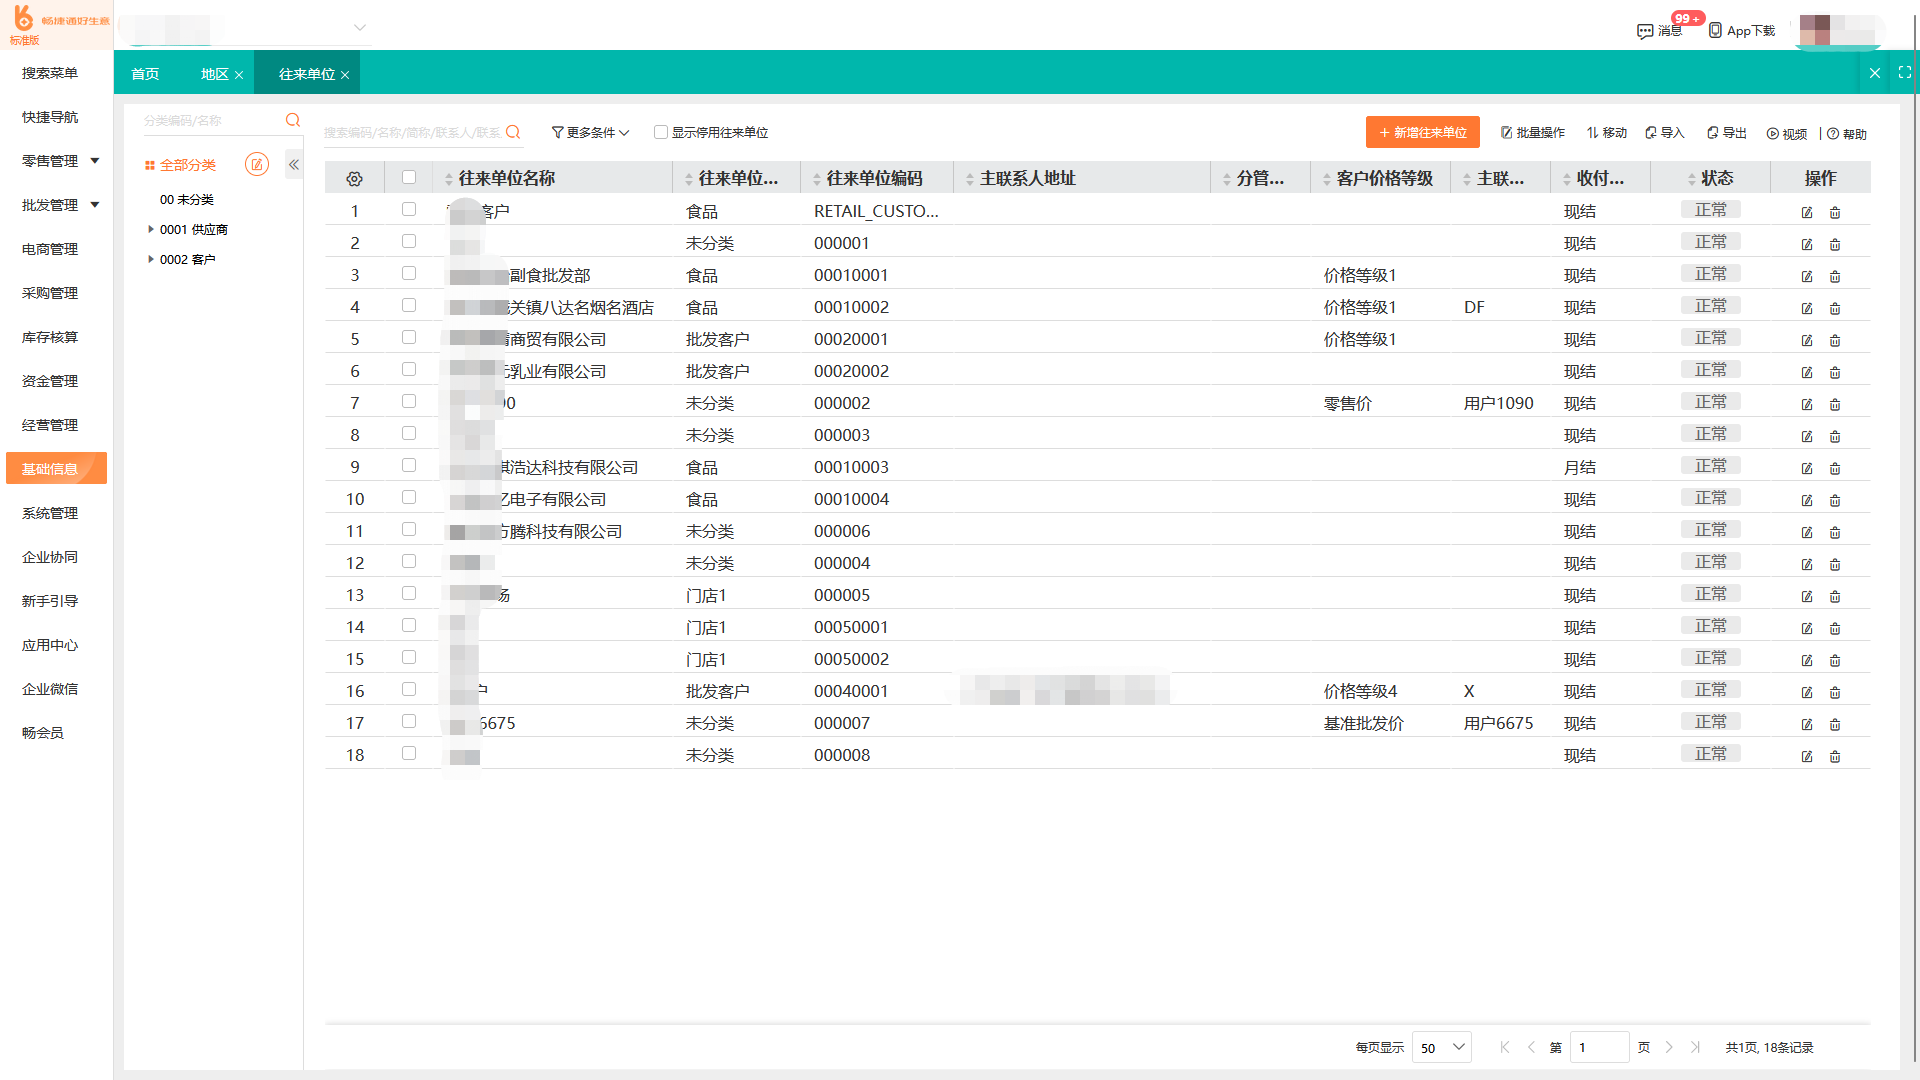Select all rows checkbox at top
The width and height of the screenshot is (1920, 1080).
pos(410,177)
